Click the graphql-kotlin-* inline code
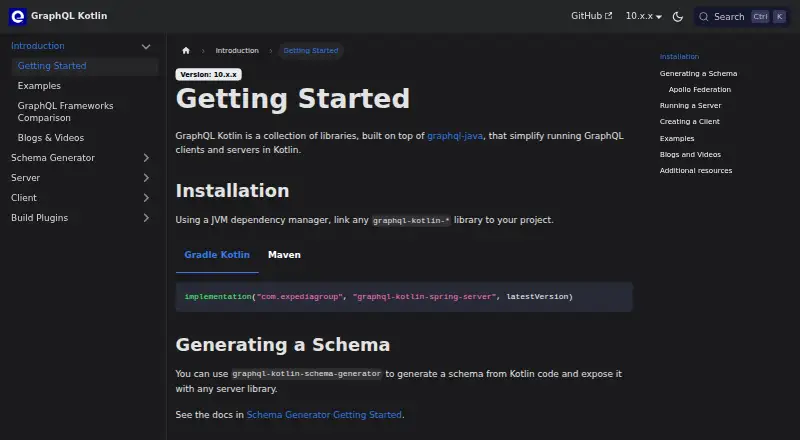This screenshot has height=440, width=800. (x=411, y=221)
